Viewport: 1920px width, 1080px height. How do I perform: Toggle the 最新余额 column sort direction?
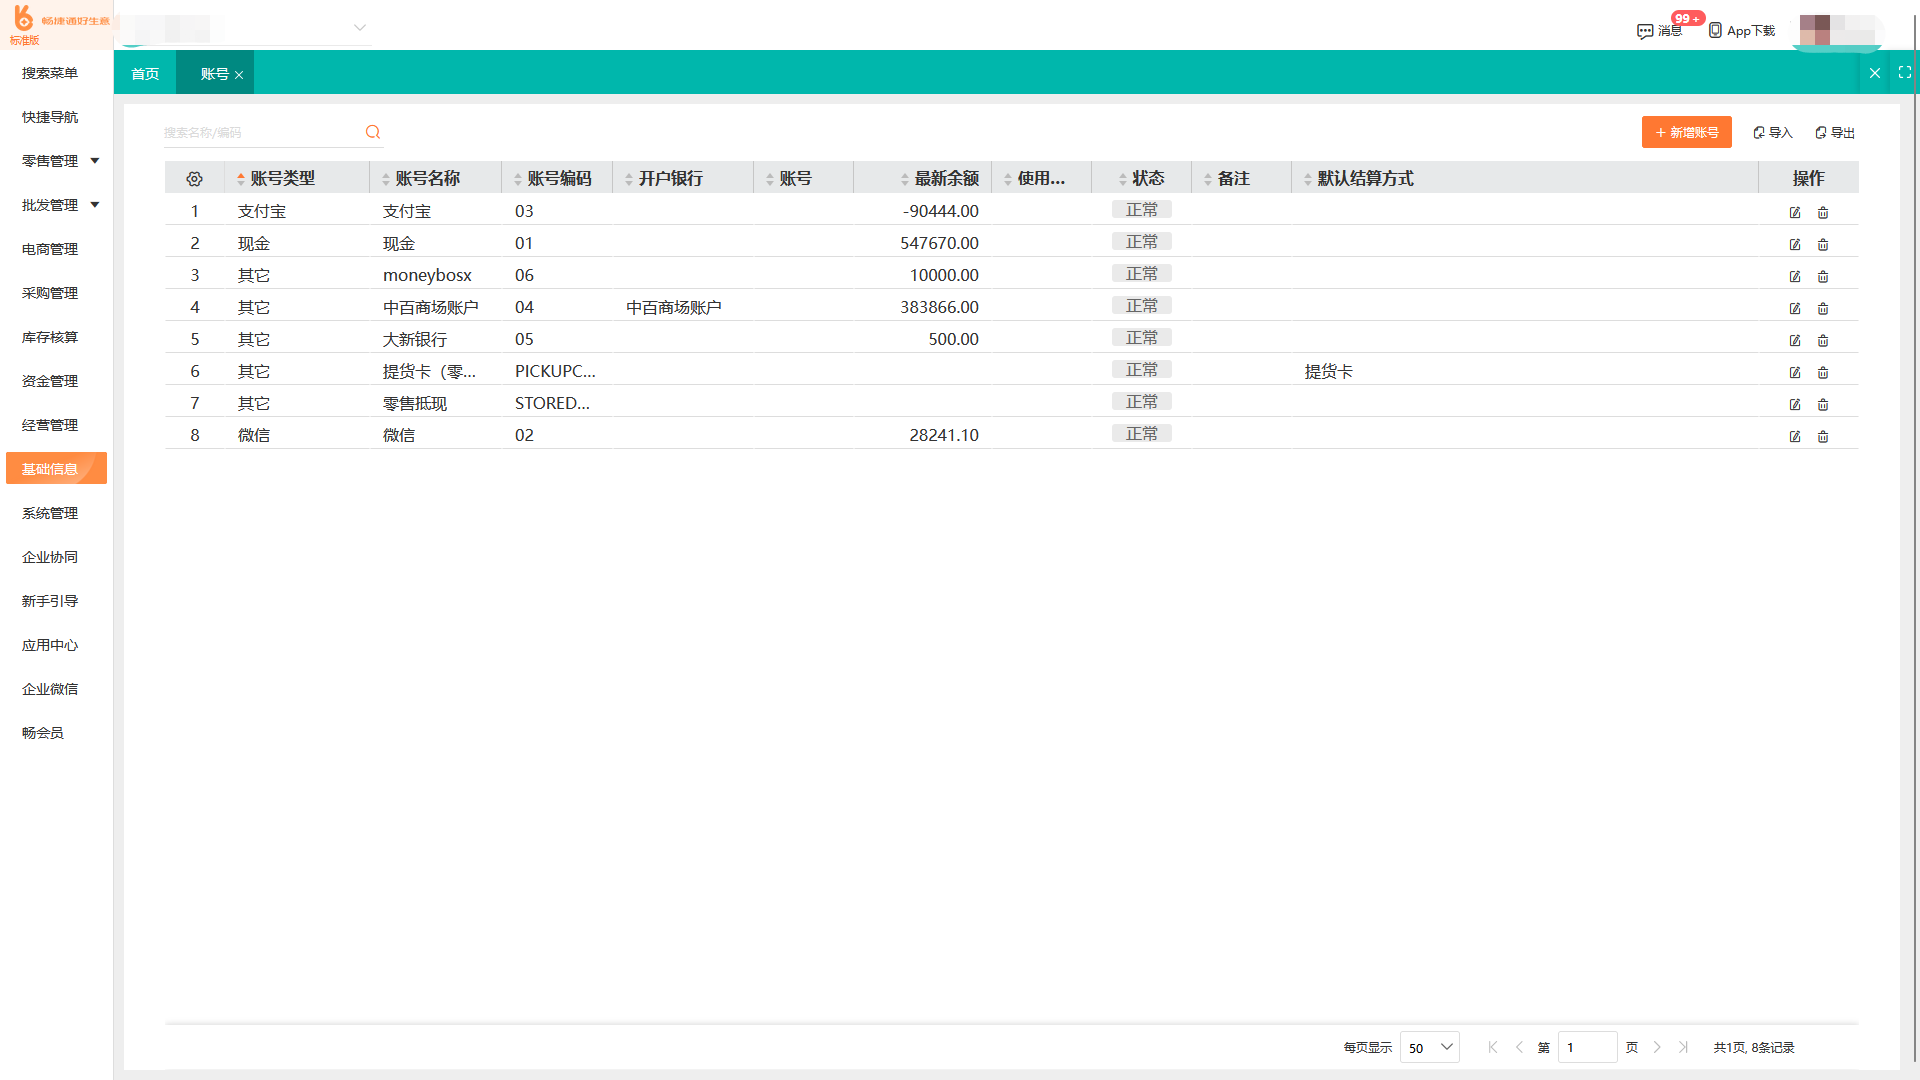(x=901, y=178)
